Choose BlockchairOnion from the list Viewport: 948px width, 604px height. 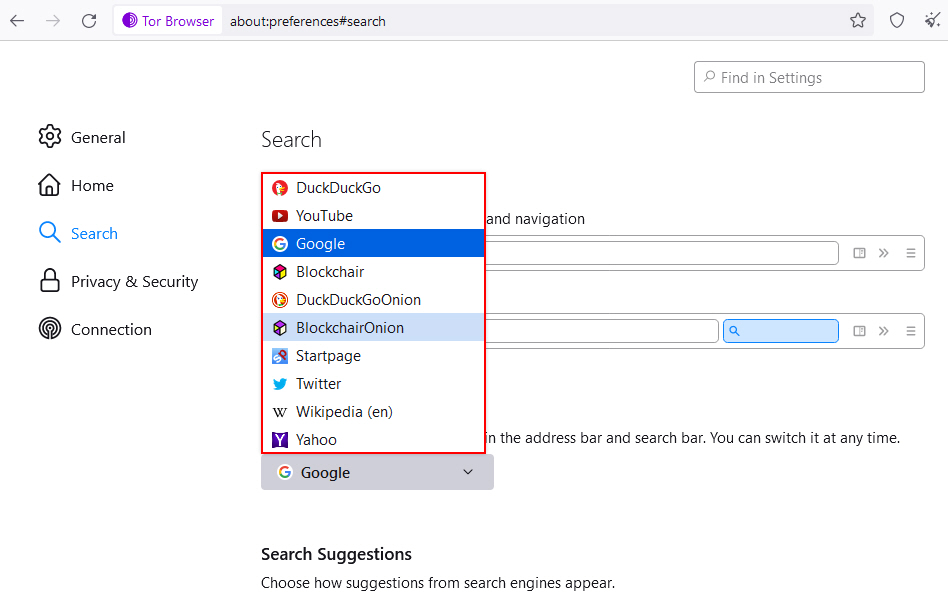(x=373, y=328)
